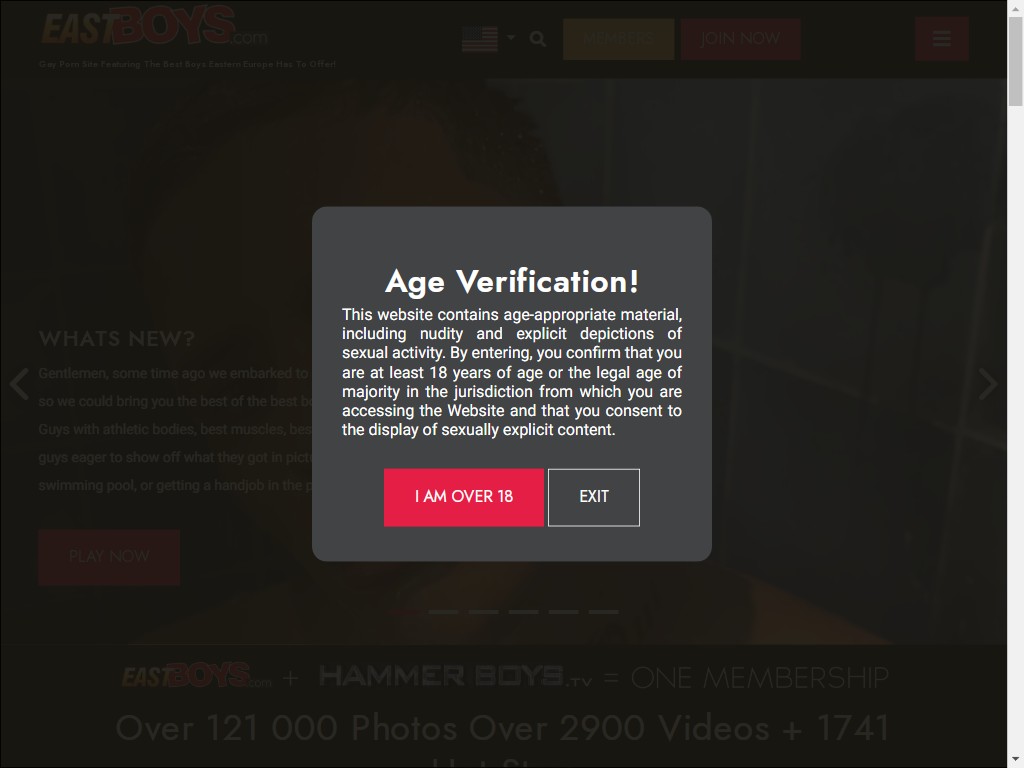
Task: Confirm with I AM OVER 18
Action: pos(464,497)
